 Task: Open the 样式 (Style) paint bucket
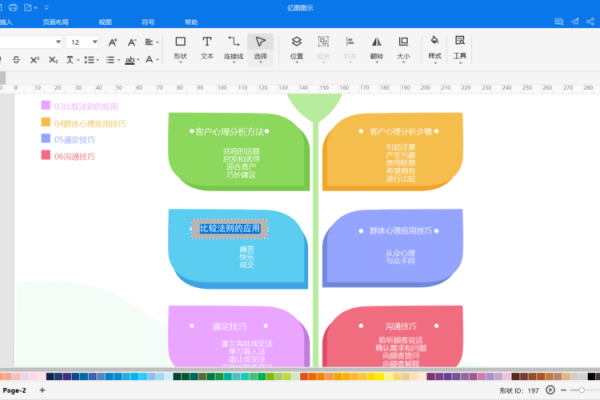coord(434,47)
